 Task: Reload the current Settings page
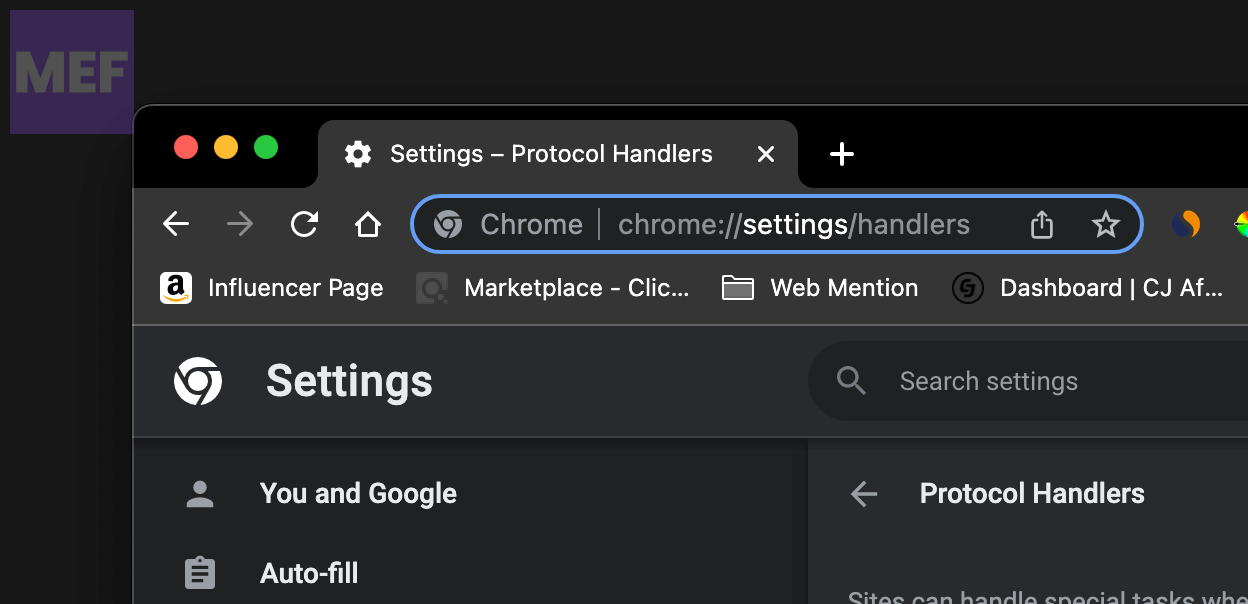(x=303, y=224)
